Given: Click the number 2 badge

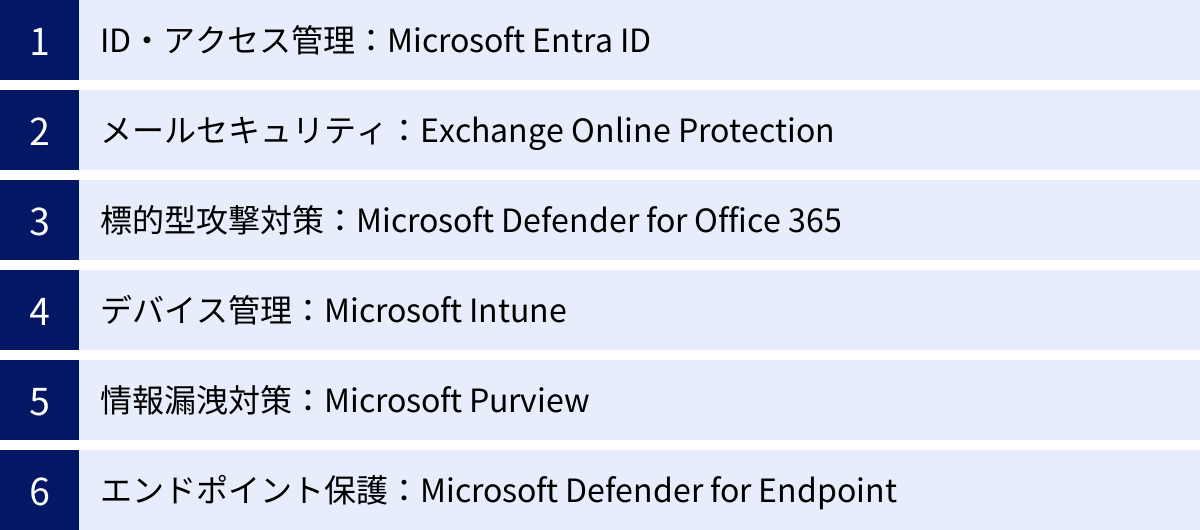Looking at the screenshot, I should click(x=39, y=131).
